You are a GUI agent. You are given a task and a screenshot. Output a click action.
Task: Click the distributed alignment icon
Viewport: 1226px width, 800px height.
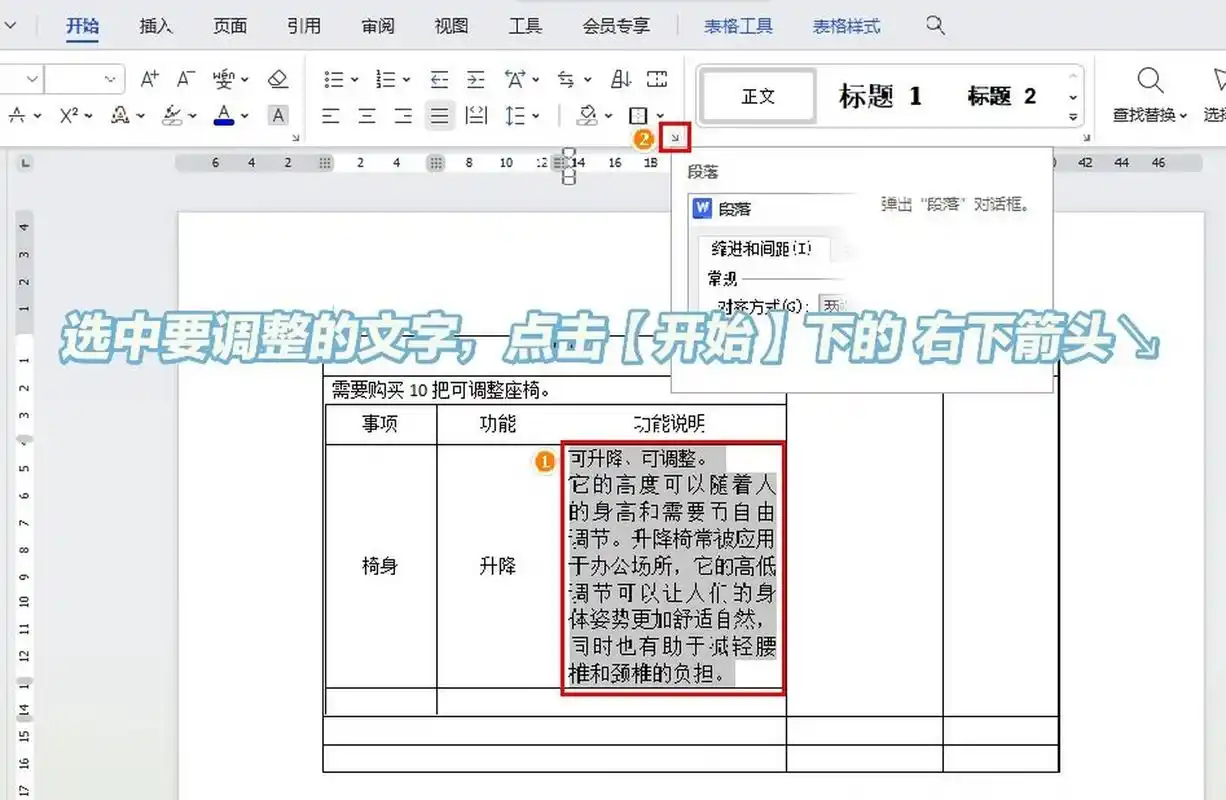tap(476, 116)
